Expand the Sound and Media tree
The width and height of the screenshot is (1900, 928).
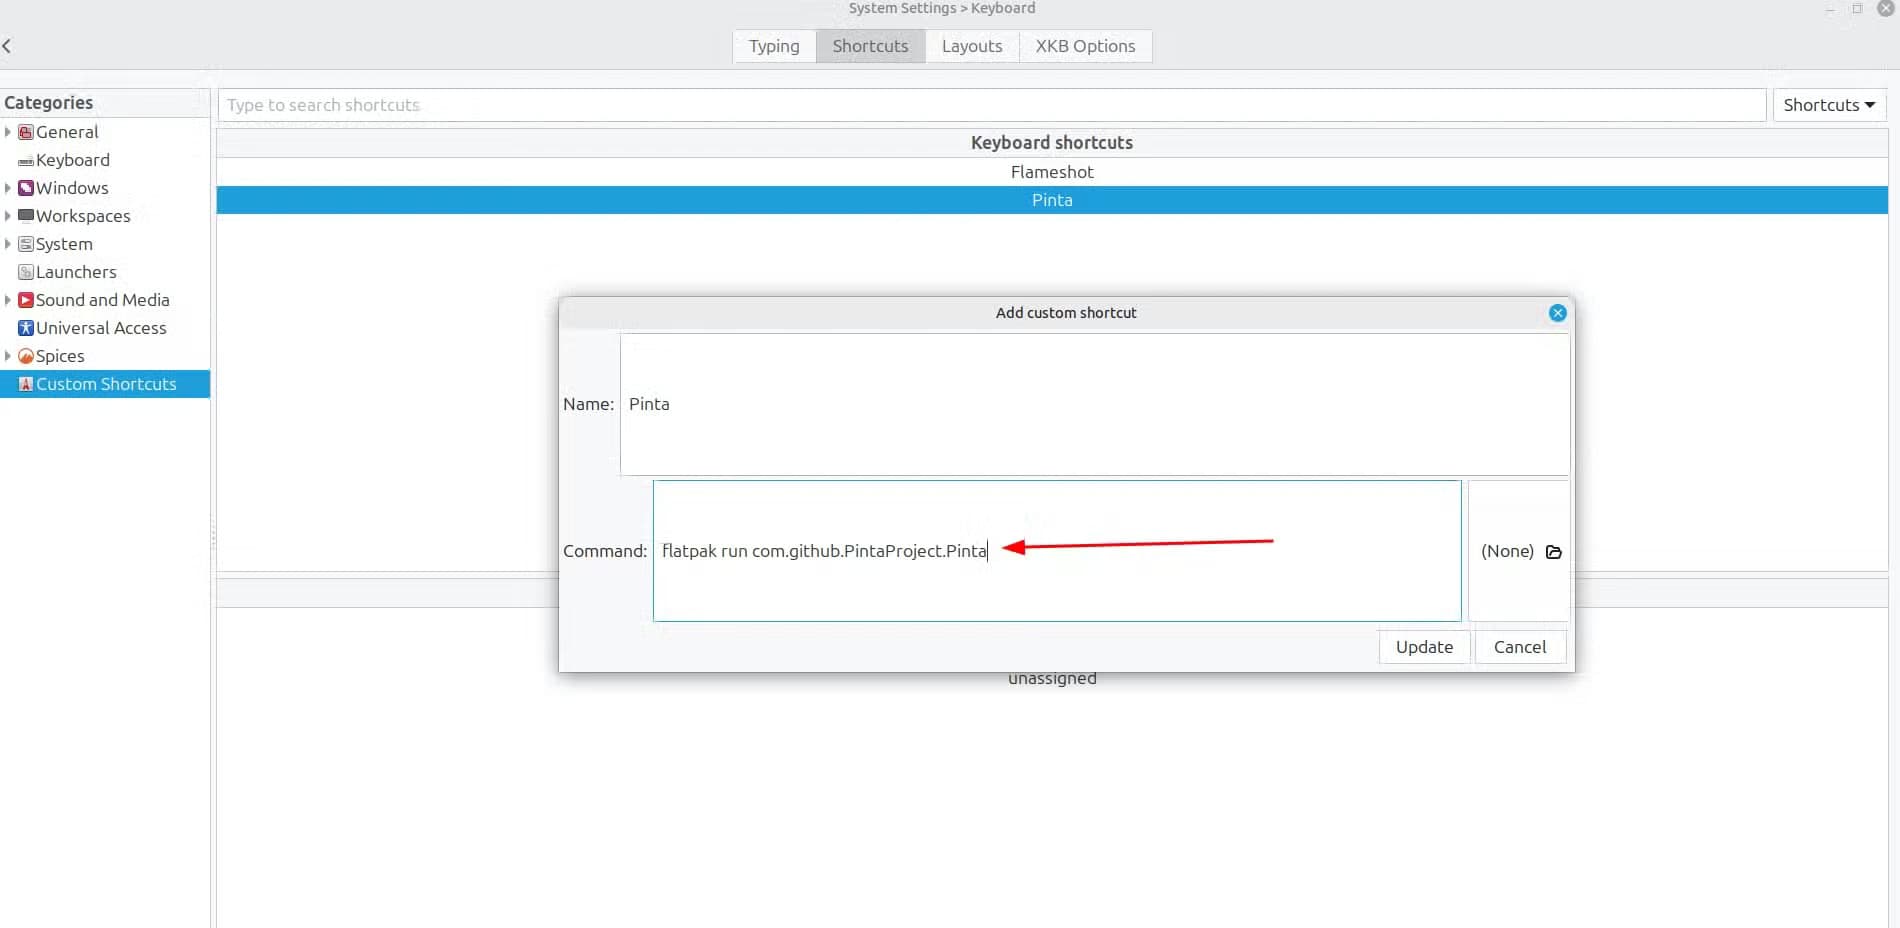tap(8, 300)
